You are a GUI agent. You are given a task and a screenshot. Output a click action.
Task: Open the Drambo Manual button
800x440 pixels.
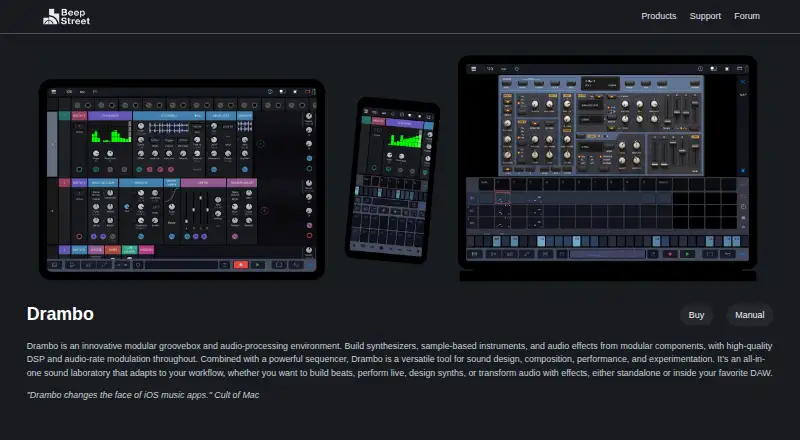point(749,315)
